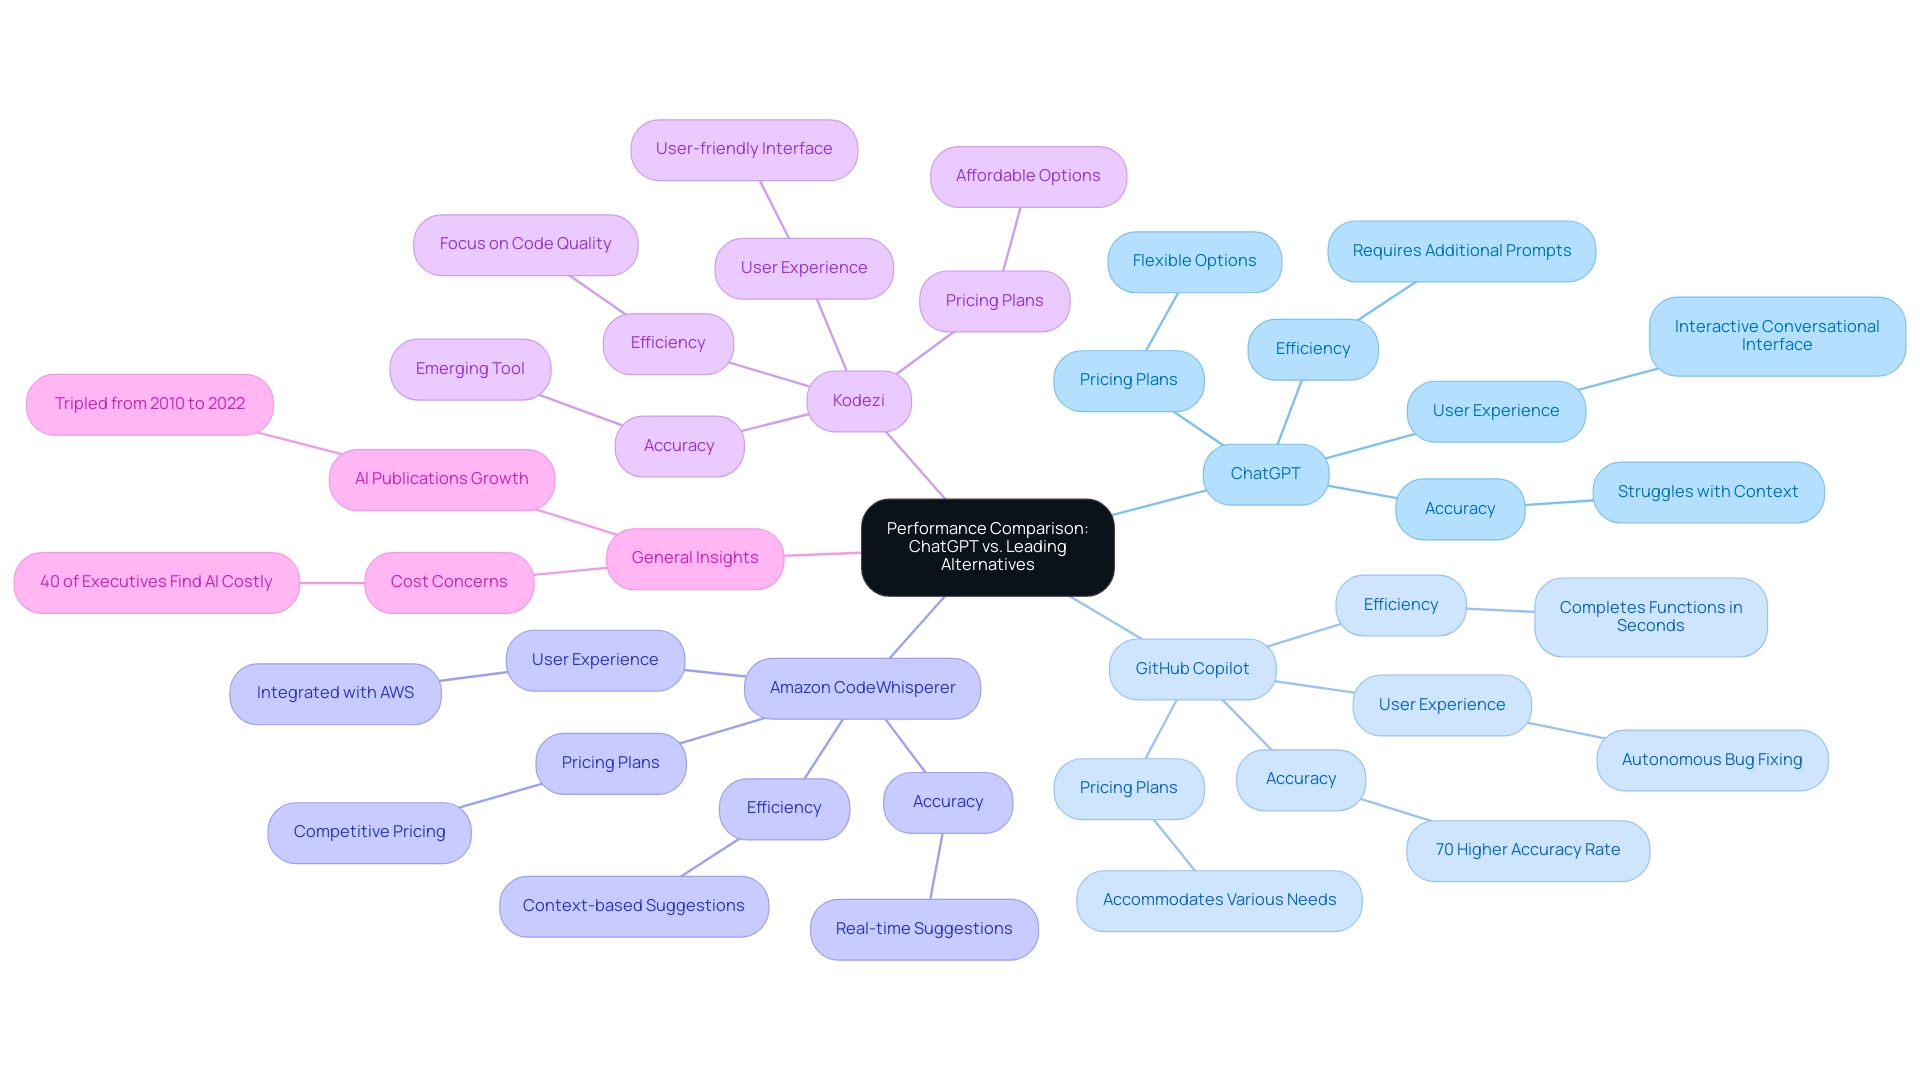The image size is (1920, 1083).
Task: Select the Amazon CodeWhisperer branch node
Action: pos(862,686)
